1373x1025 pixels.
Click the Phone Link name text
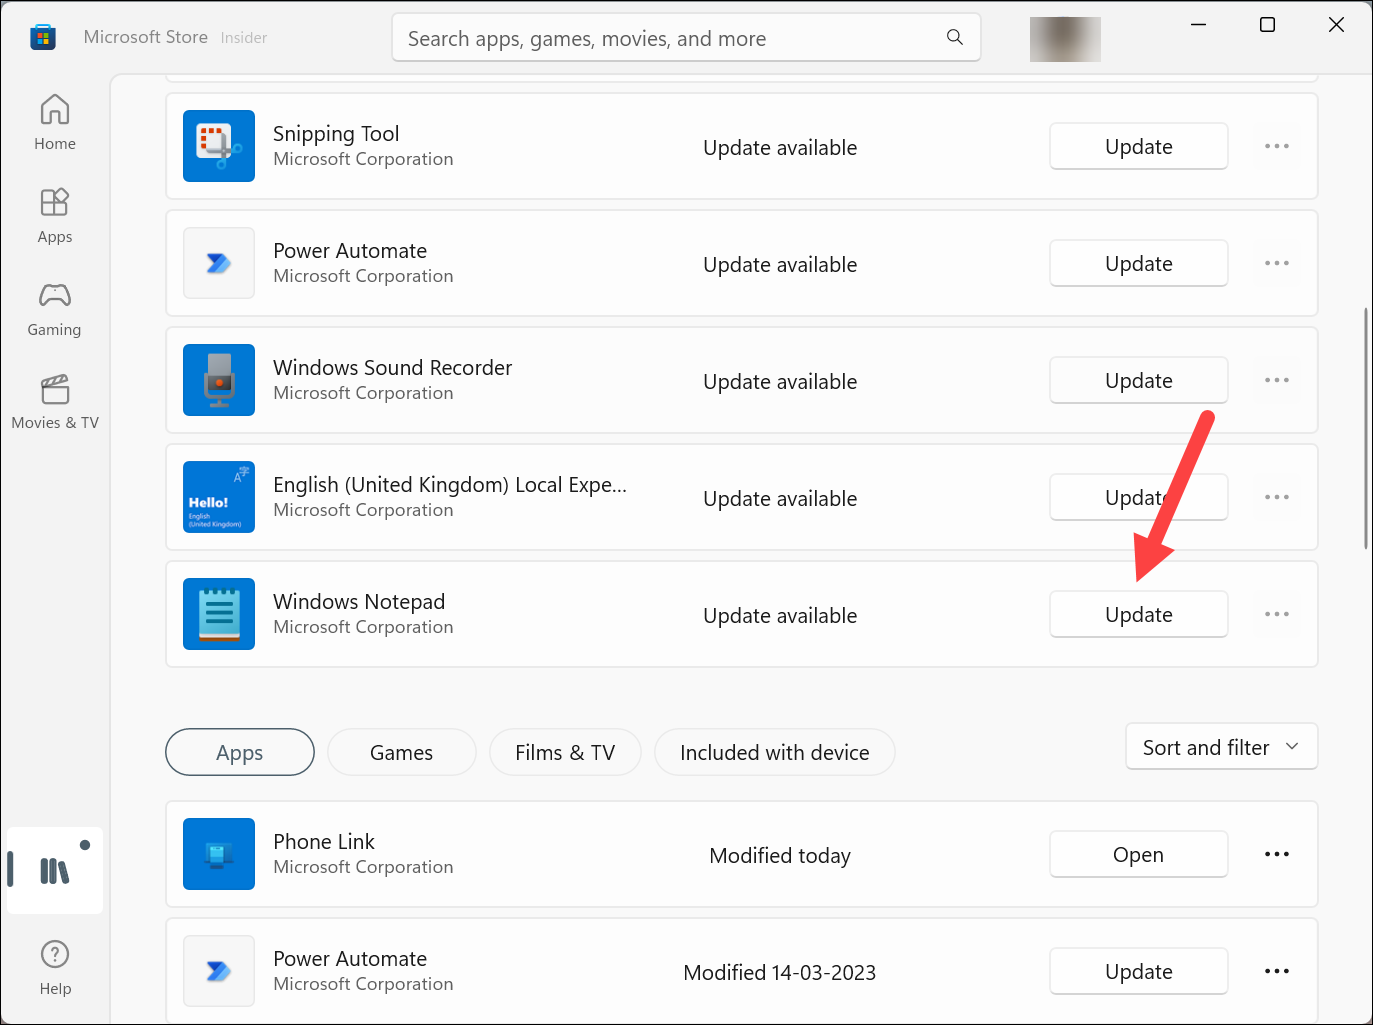coord(324,841)
